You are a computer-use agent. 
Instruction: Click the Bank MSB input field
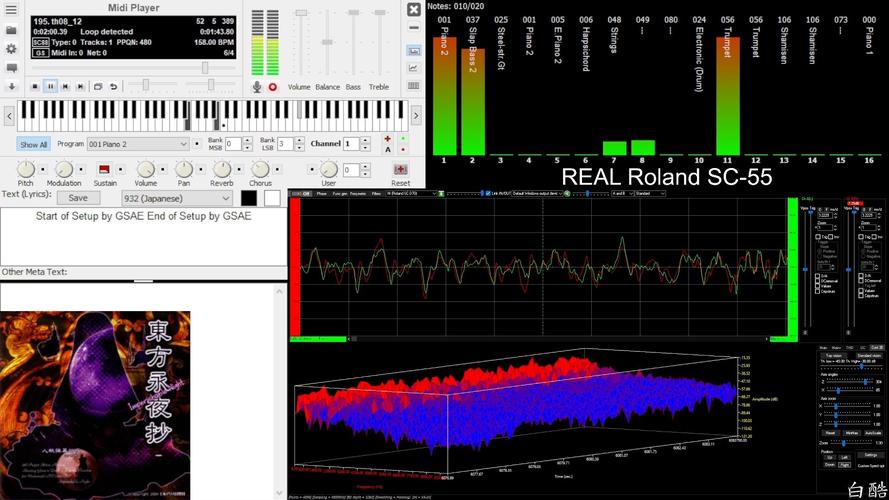pos(234,144)
